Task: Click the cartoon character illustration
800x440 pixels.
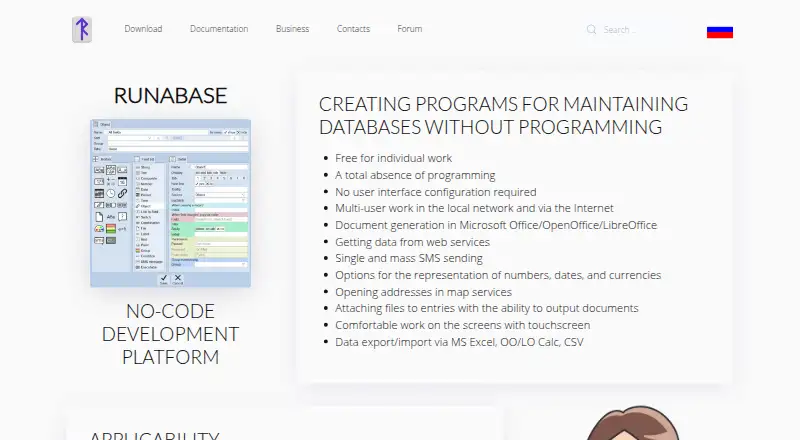Action: pos(633,423)
